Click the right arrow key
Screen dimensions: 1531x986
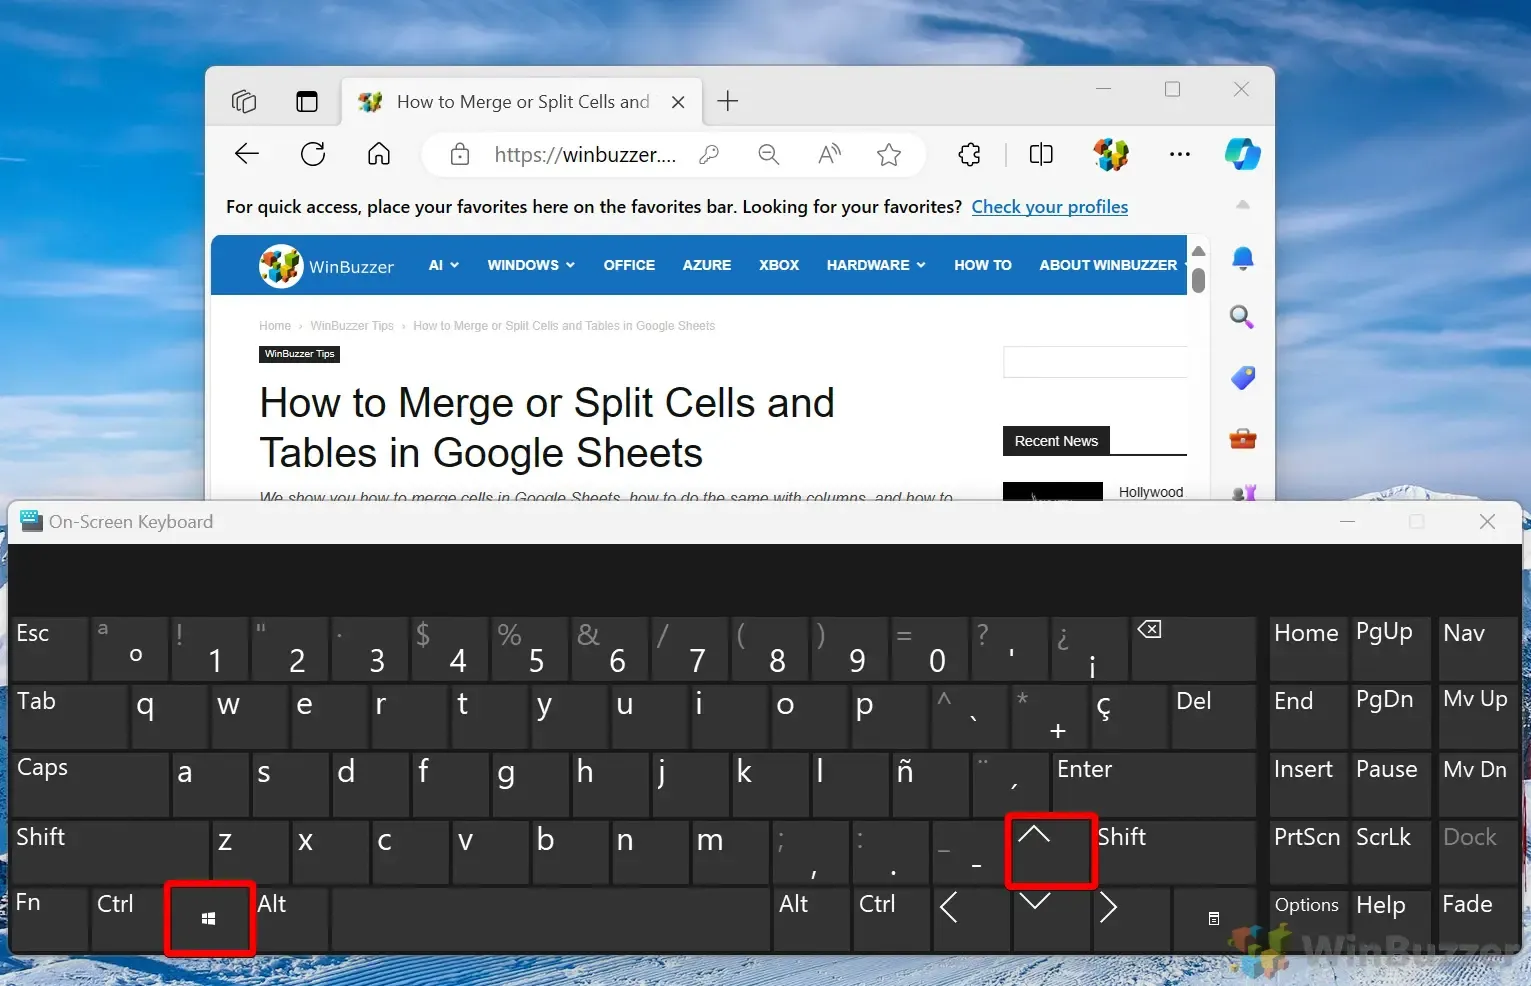[x=1131, y=919]
